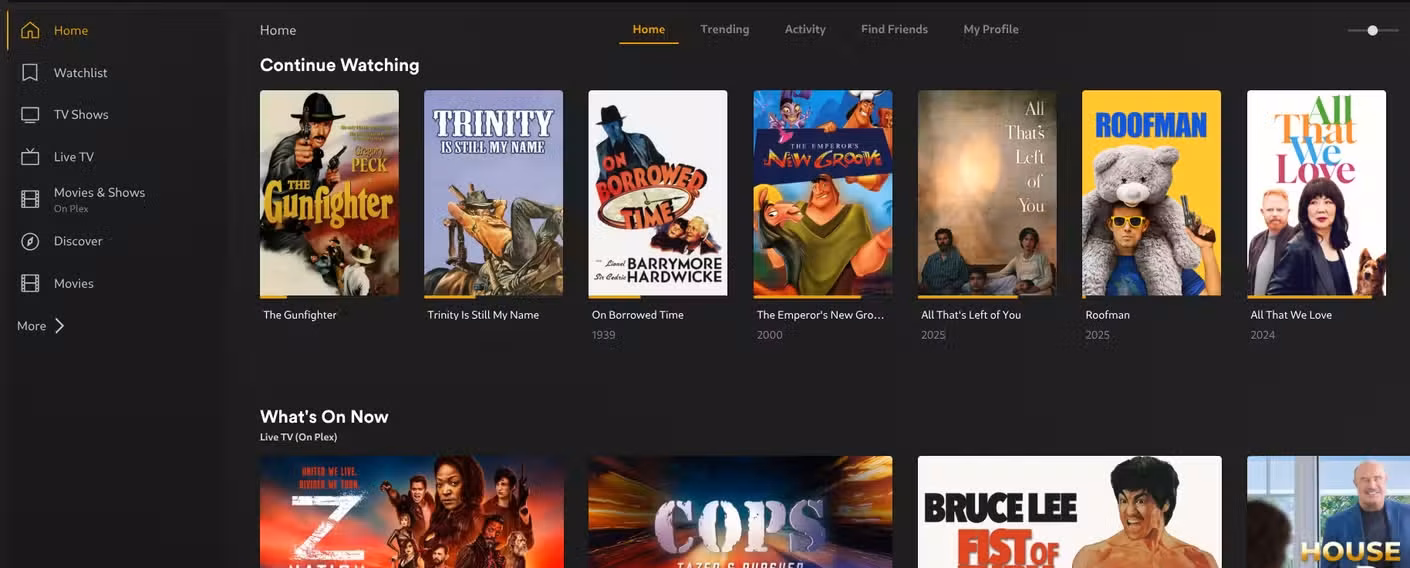The height and width of the screenshot is (568, 1410).
Task: Switch to the Activity tab
Action: 805,29
